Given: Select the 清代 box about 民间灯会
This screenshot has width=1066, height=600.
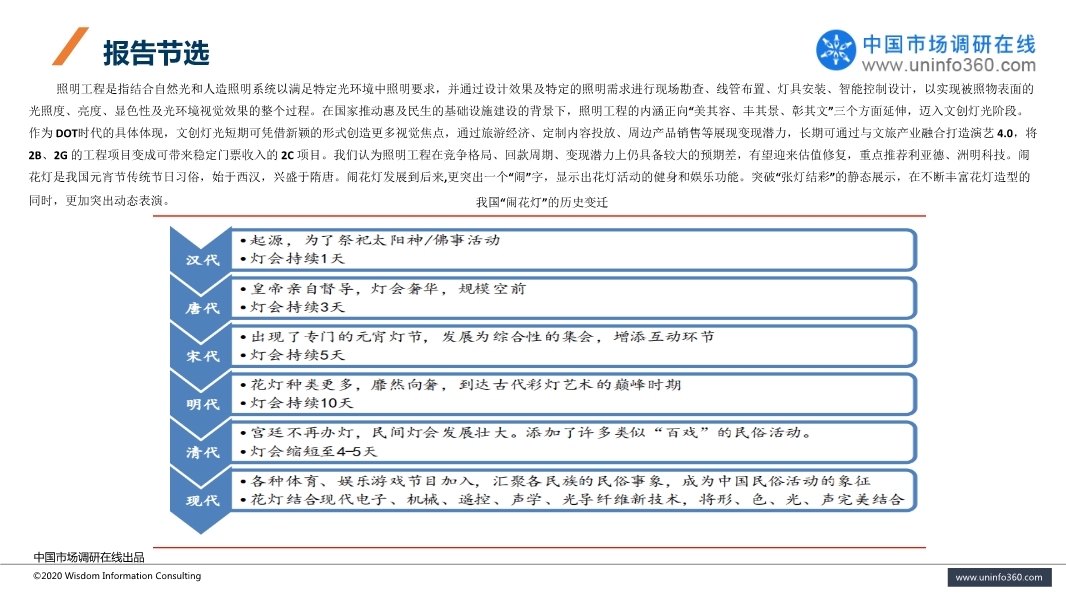Looking at the screenshot, I should (572, 441).
